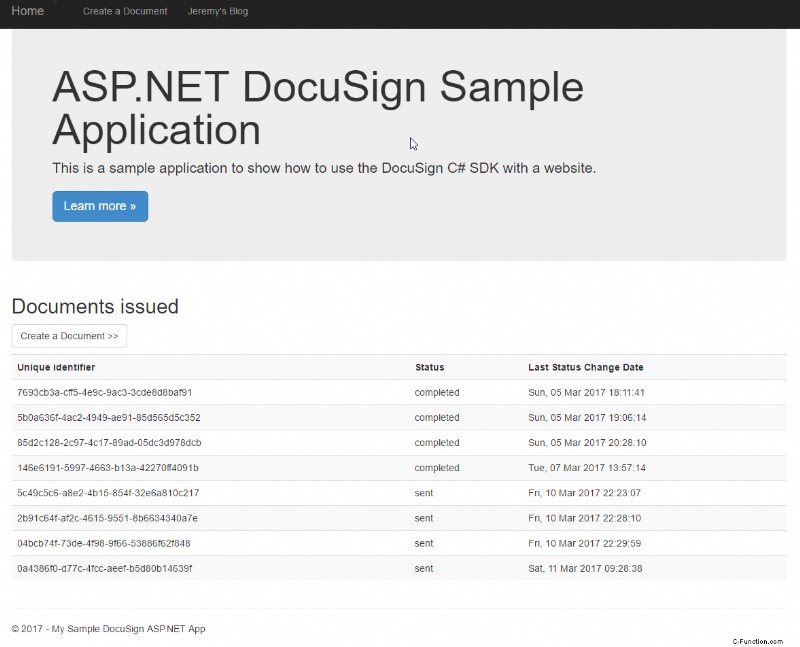Click the row ID starting with 2b91c64f

[107, 518]
